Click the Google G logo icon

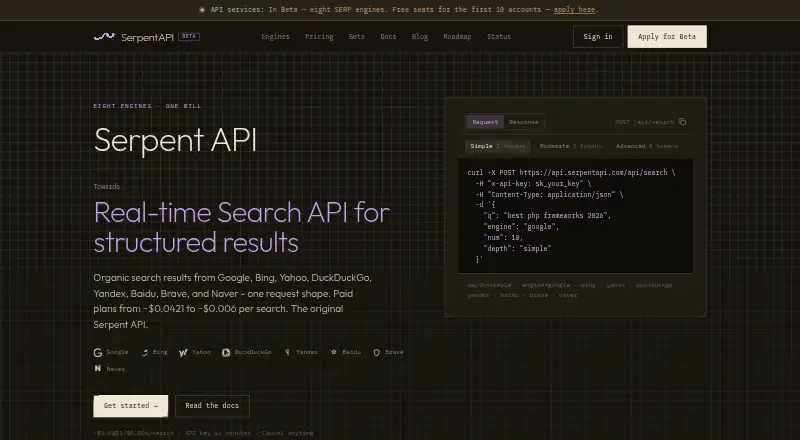(98, 352)
